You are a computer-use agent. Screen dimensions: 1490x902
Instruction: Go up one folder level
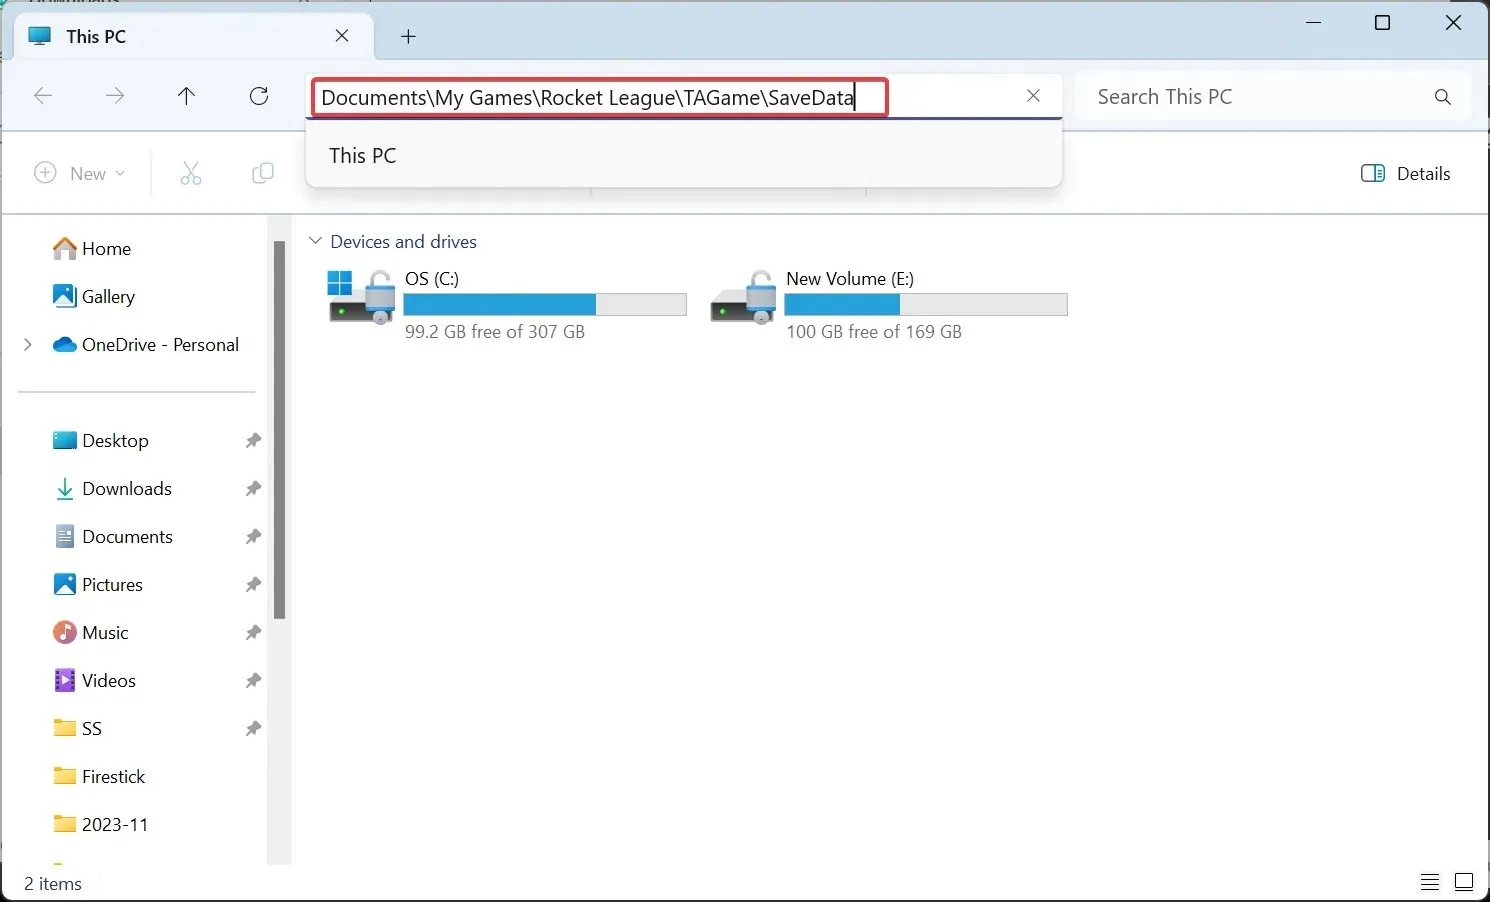pyautogui.click(x=186, y=96)
